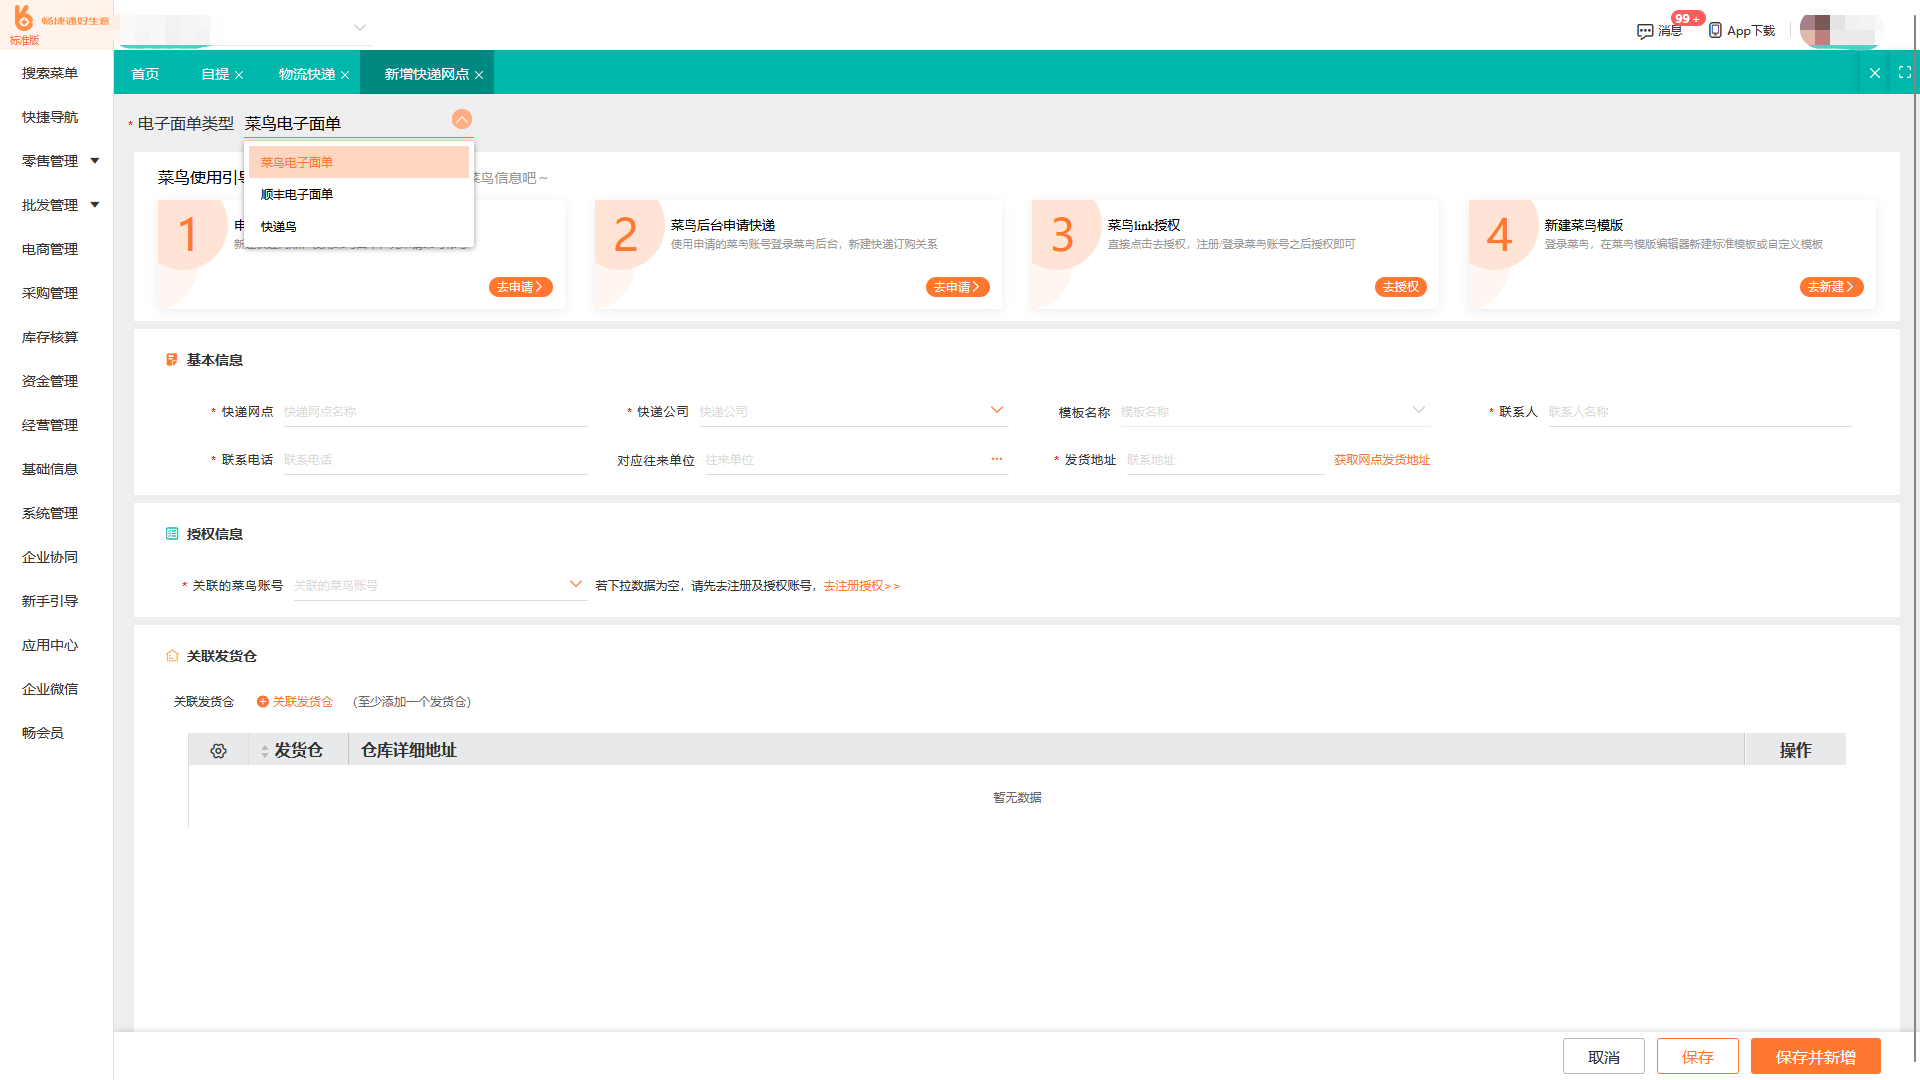Click 关联发货仓 orange button
The width and height of the screenshot is (1920, 1080).
tap(294, 700)
